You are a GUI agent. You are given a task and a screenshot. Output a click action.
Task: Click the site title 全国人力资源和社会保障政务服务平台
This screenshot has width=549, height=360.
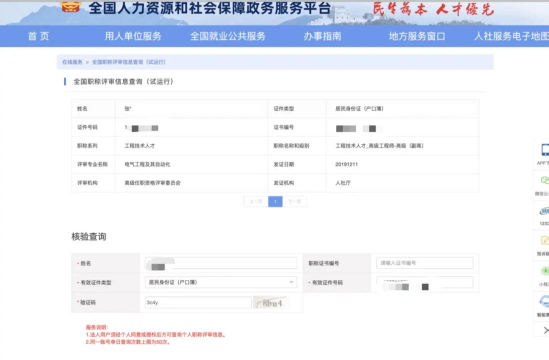click(210, 8)
